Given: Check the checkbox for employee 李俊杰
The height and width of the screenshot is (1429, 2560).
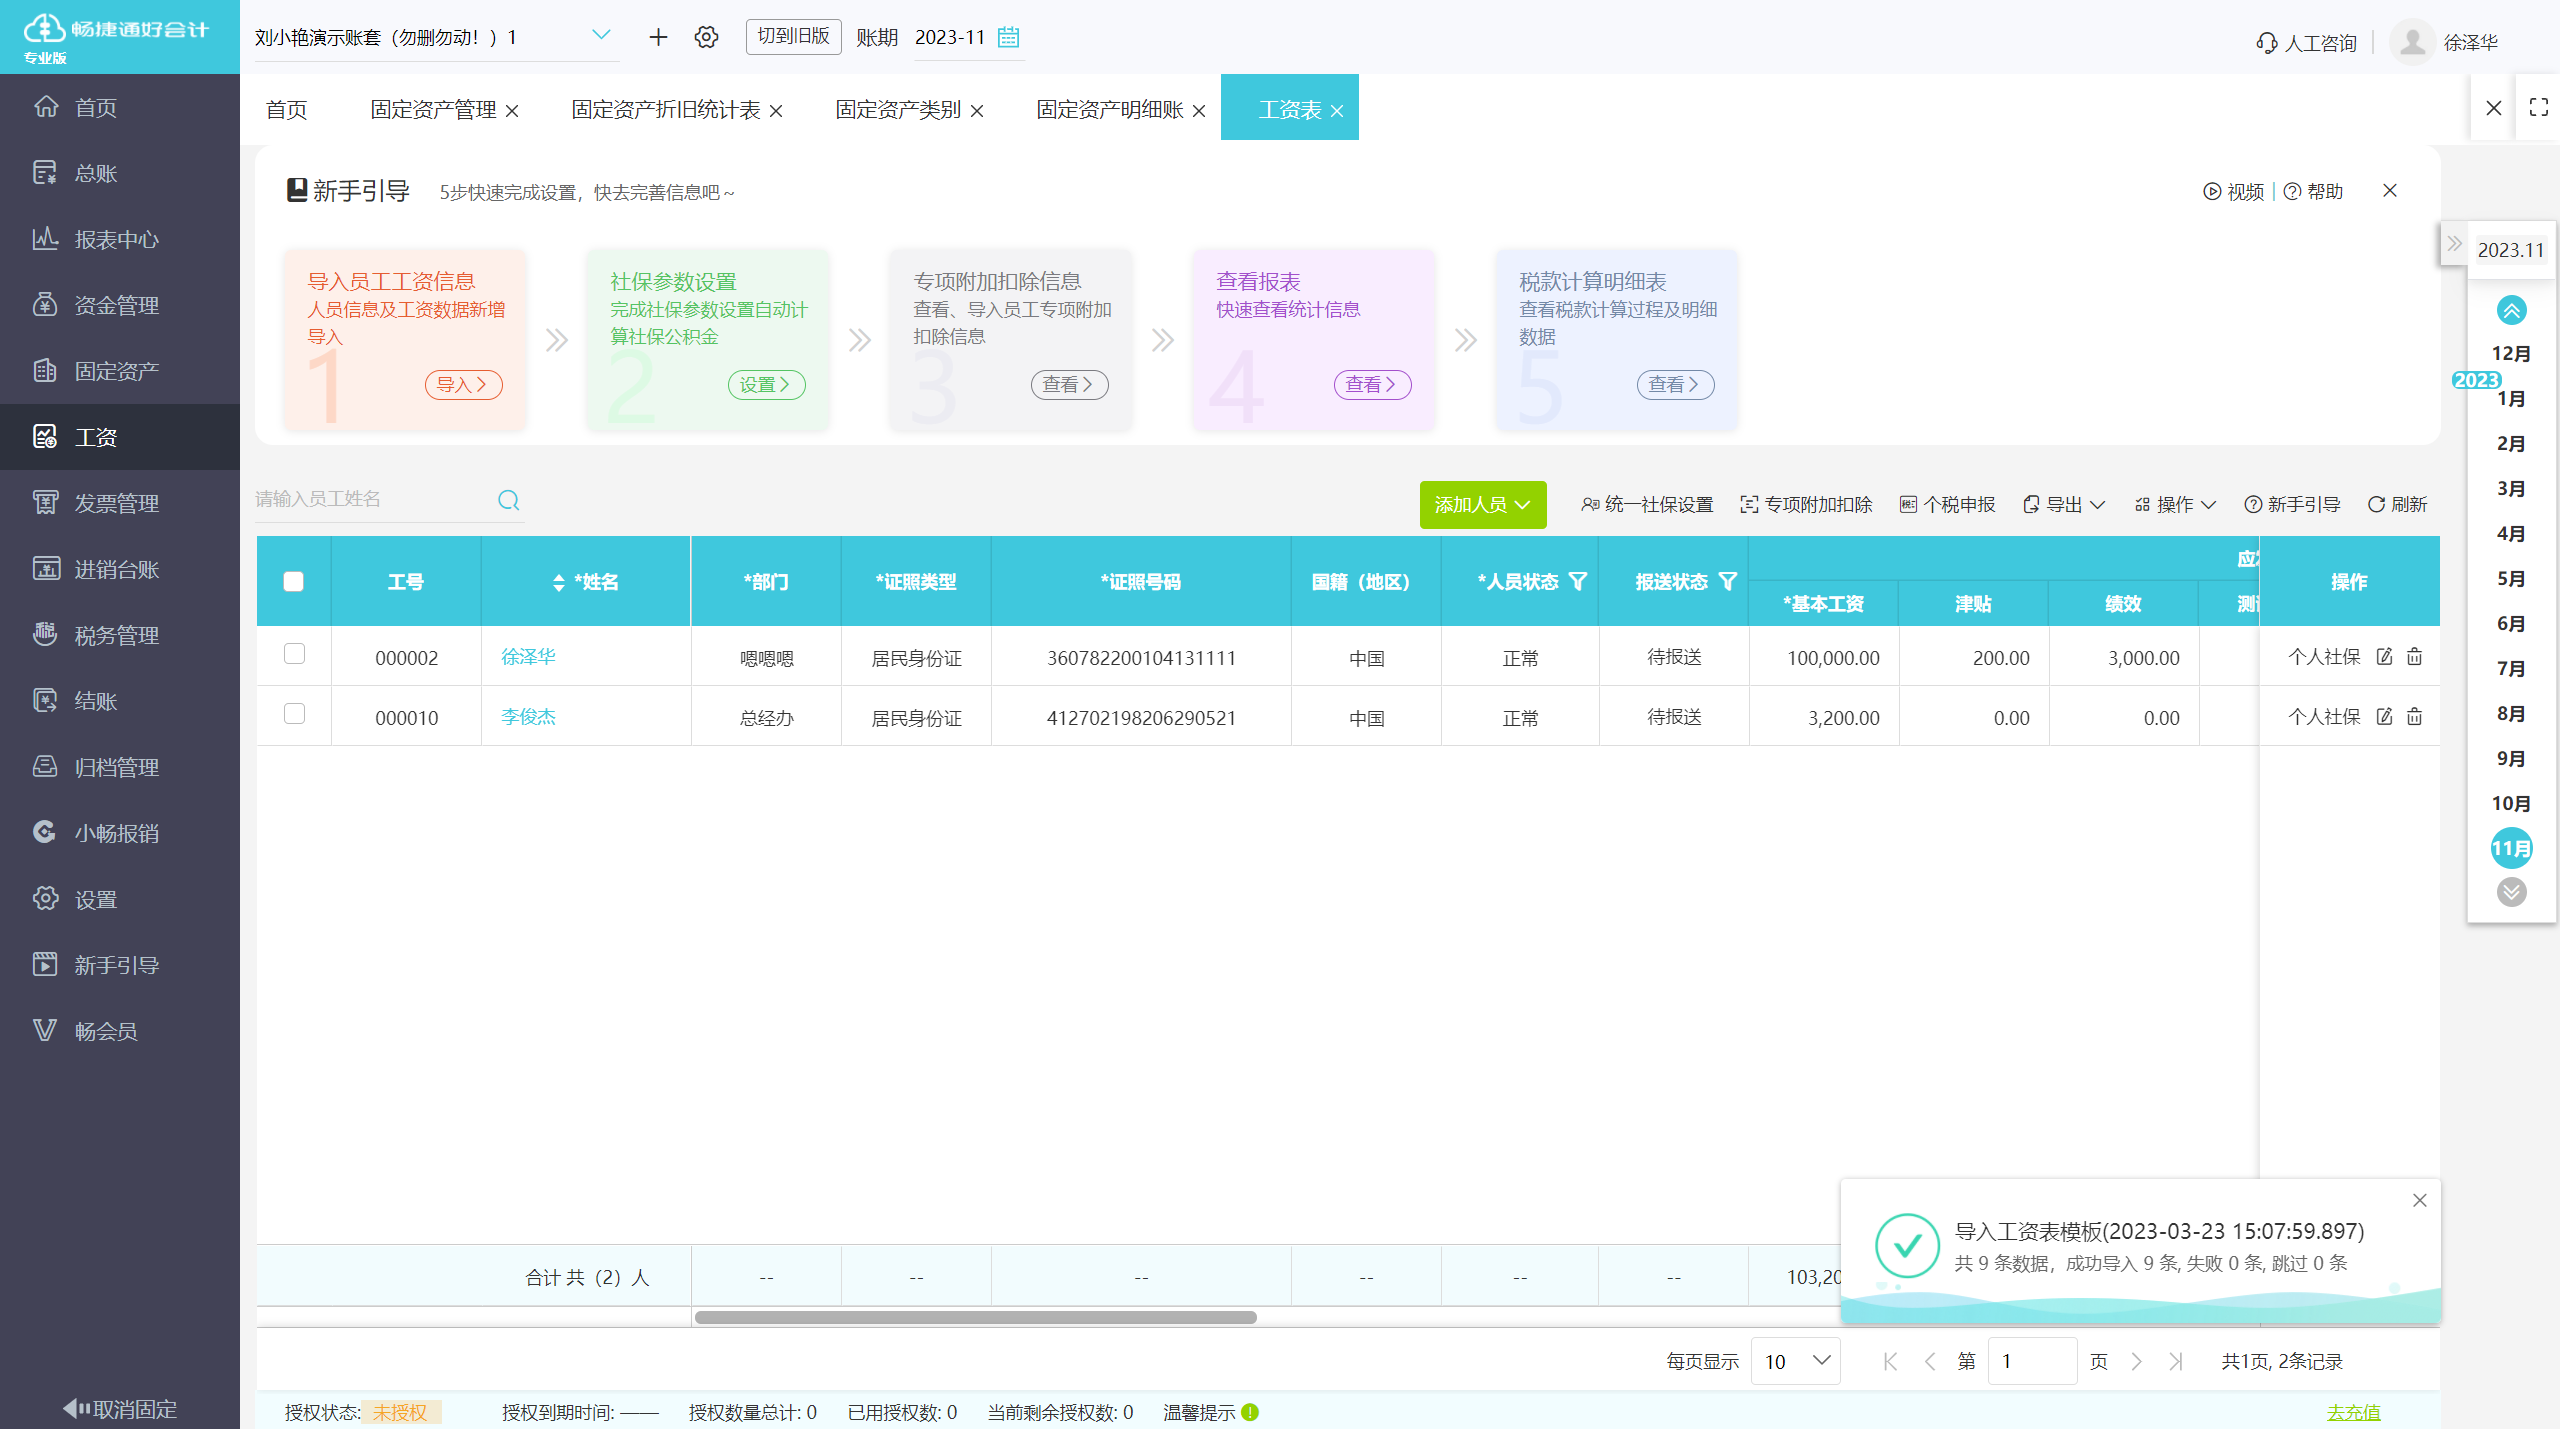Looking at the screenshot, I should click(295, 714).
